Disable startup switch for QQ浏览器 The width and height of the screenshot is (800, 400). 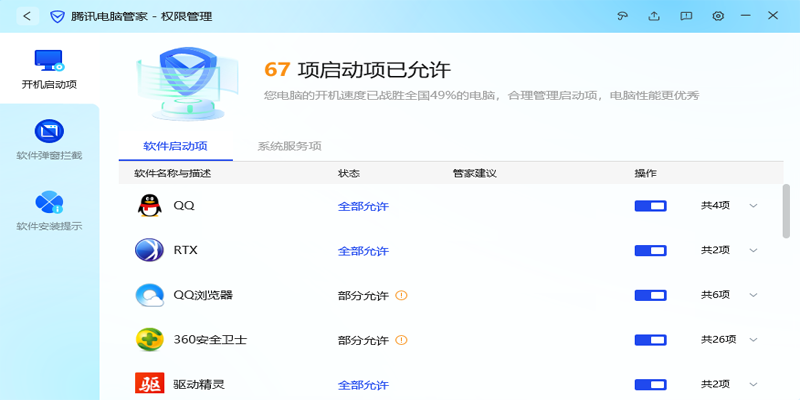pyautogui.click(x=650, y=295)
